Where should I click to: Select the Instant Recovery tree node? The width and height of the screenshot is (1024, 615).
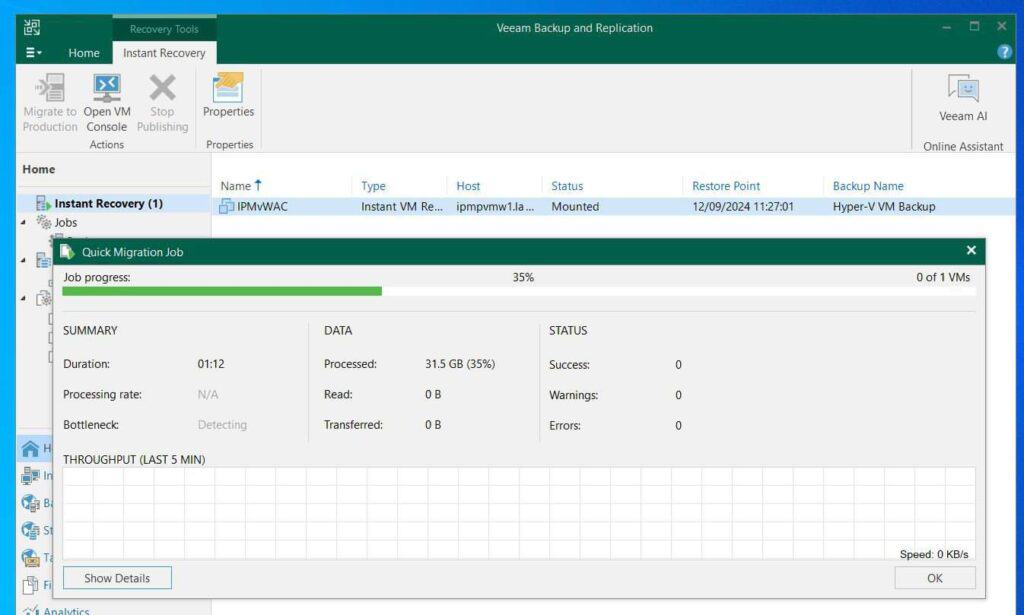click(108, 203)
